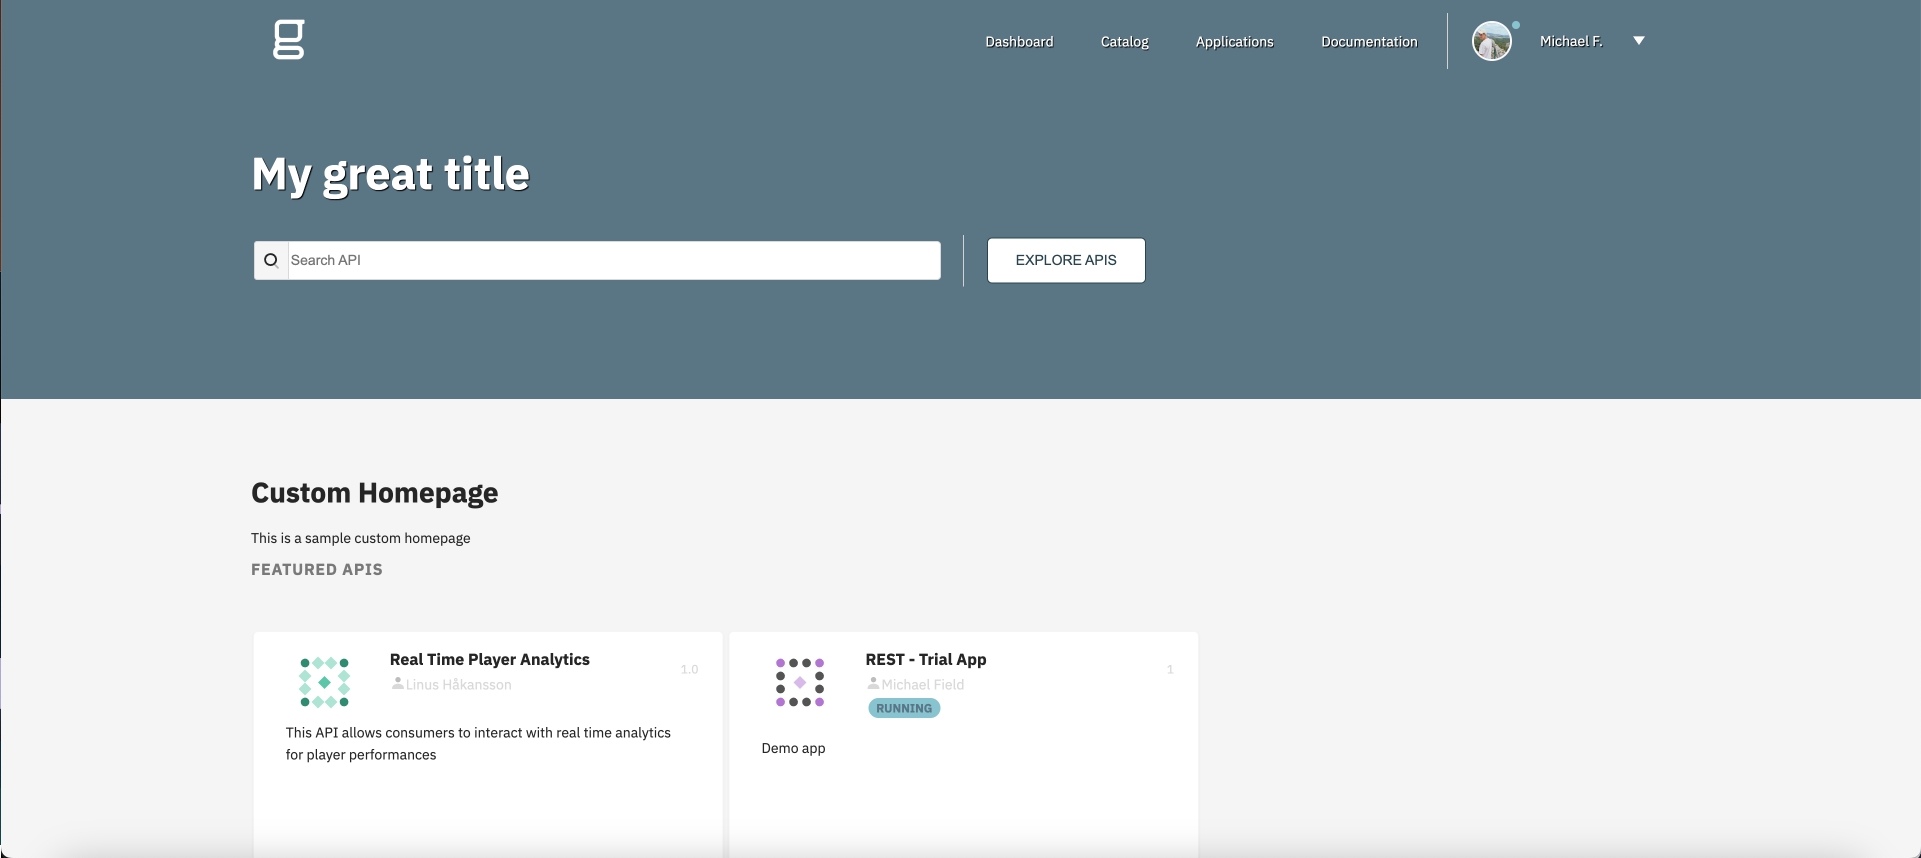Click person icon beside Linus Håkansson

click(x=397, y=684)
